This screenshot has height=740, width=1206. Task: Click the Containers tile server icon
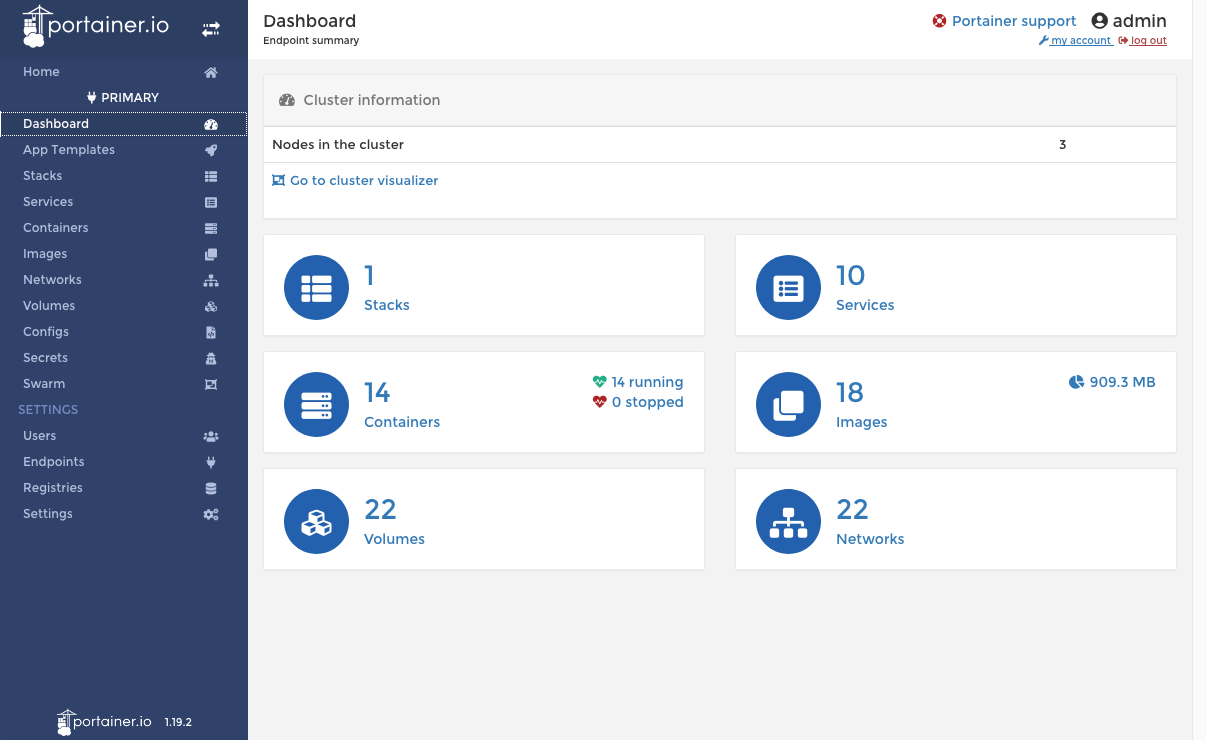(x=316, y=405)
